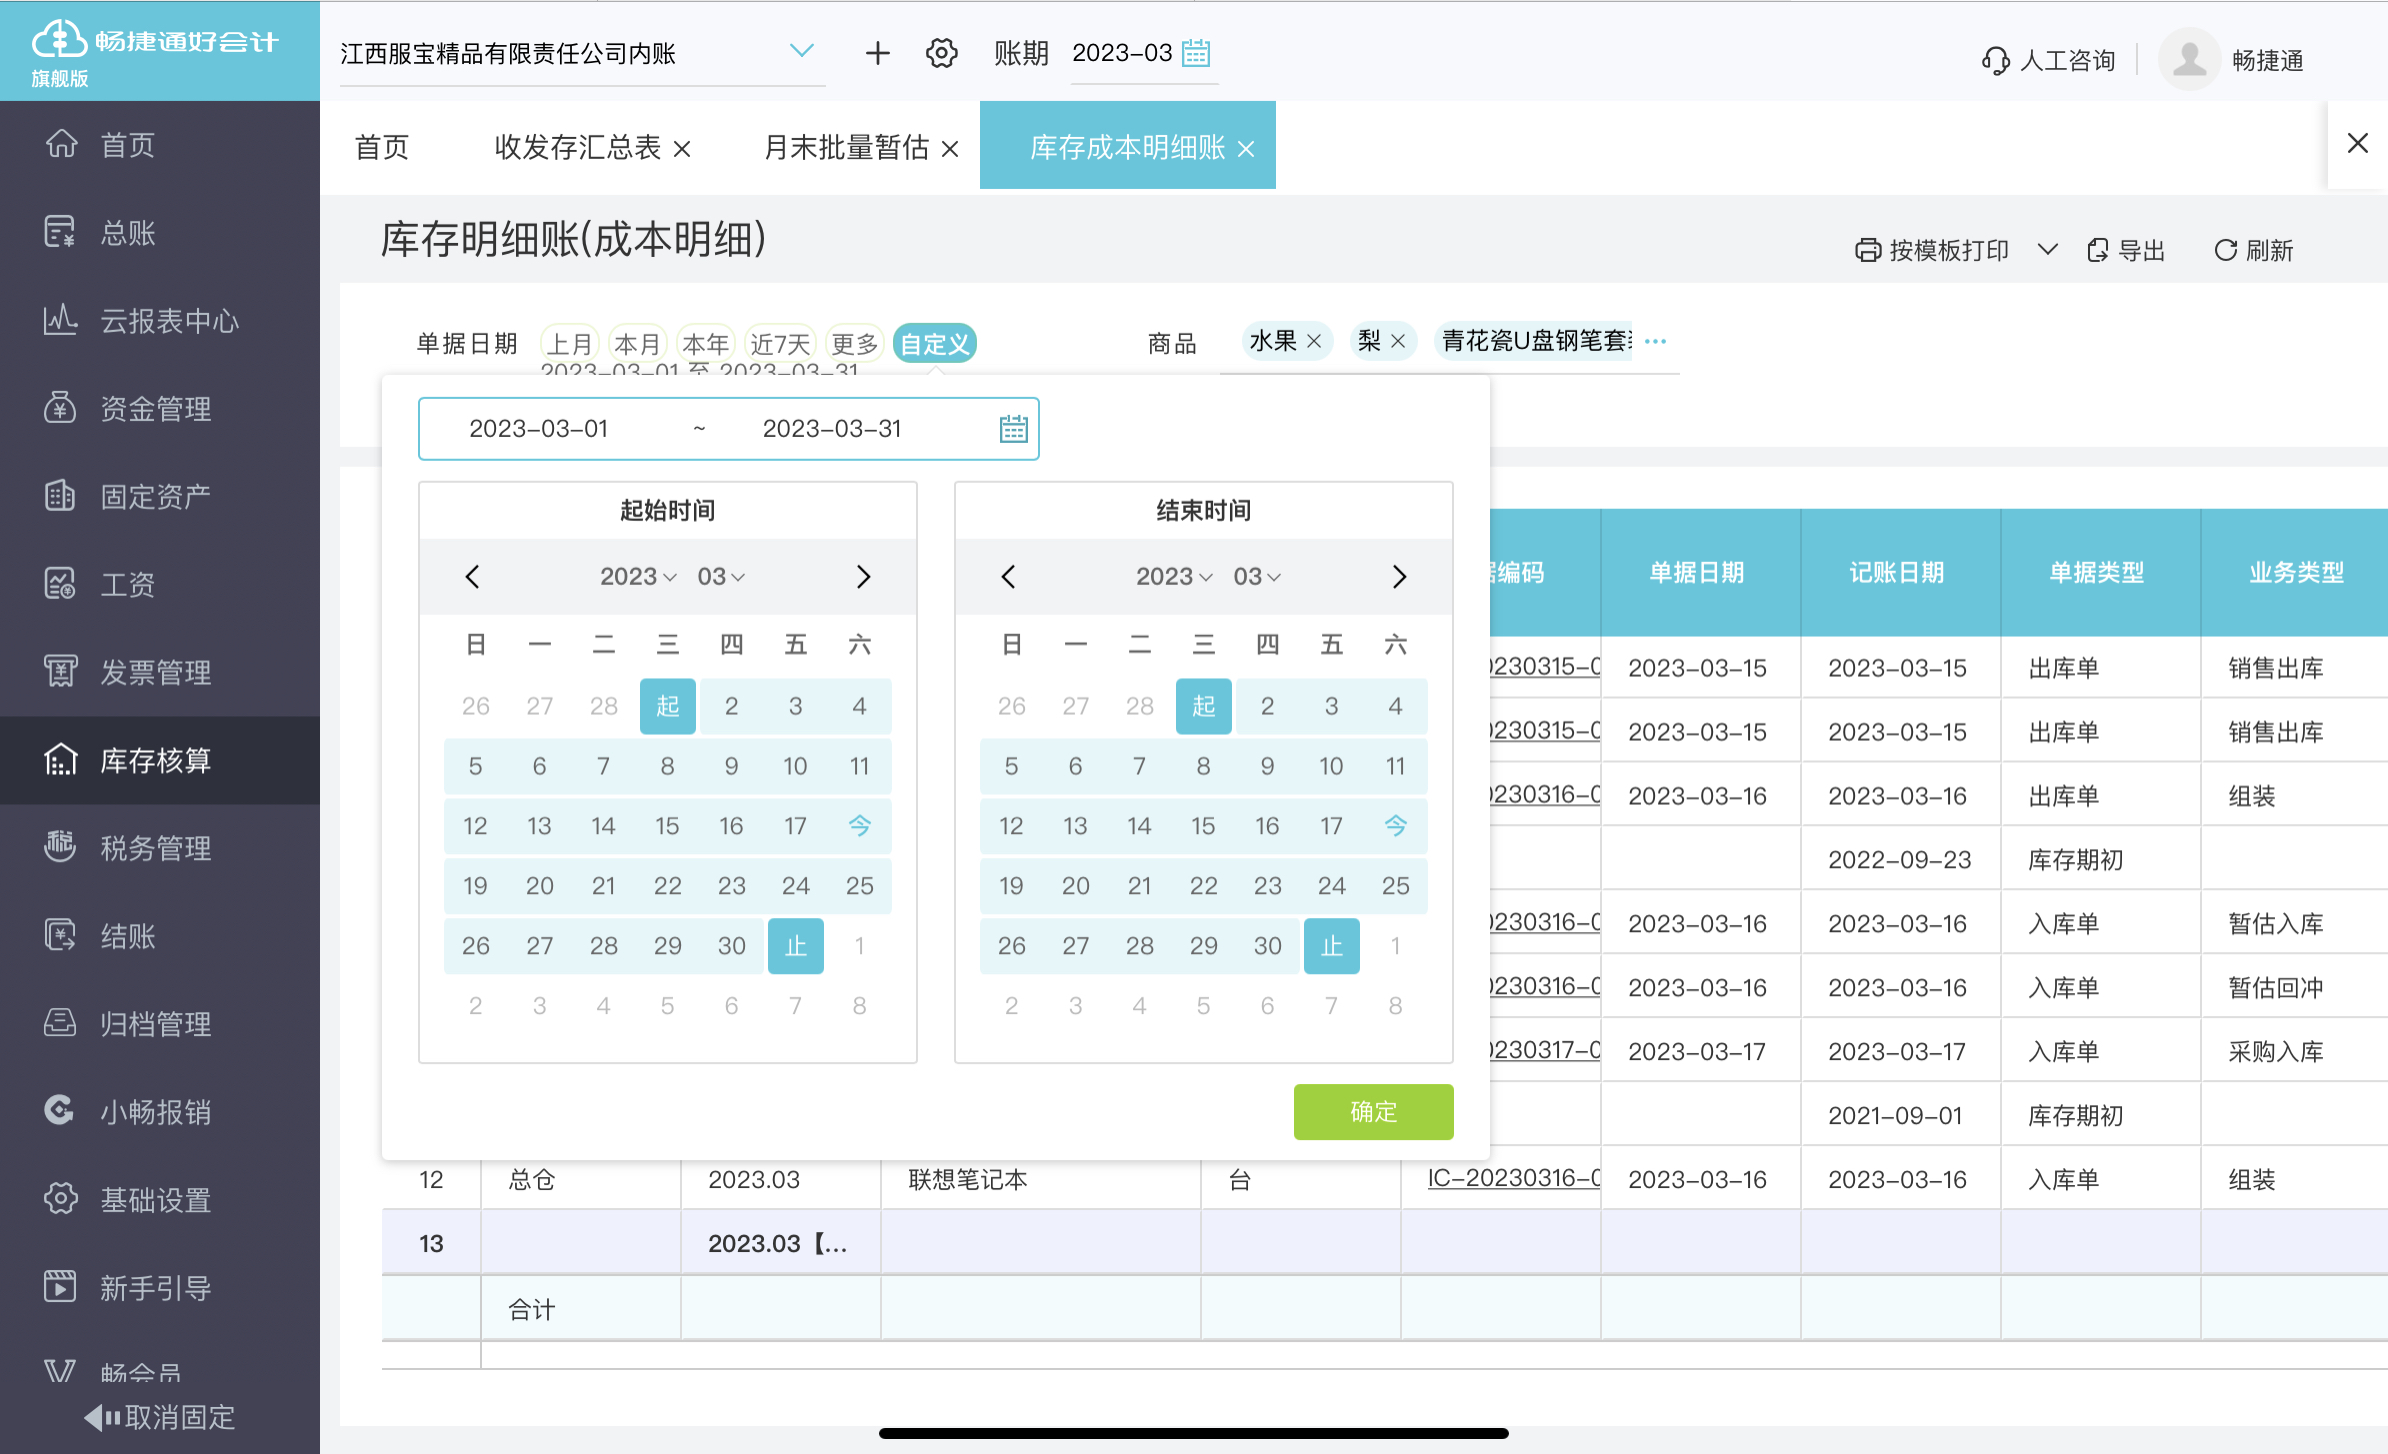Click 确定 to confirm date range
2388x1454 pixels.
tap(1373, 1111)
